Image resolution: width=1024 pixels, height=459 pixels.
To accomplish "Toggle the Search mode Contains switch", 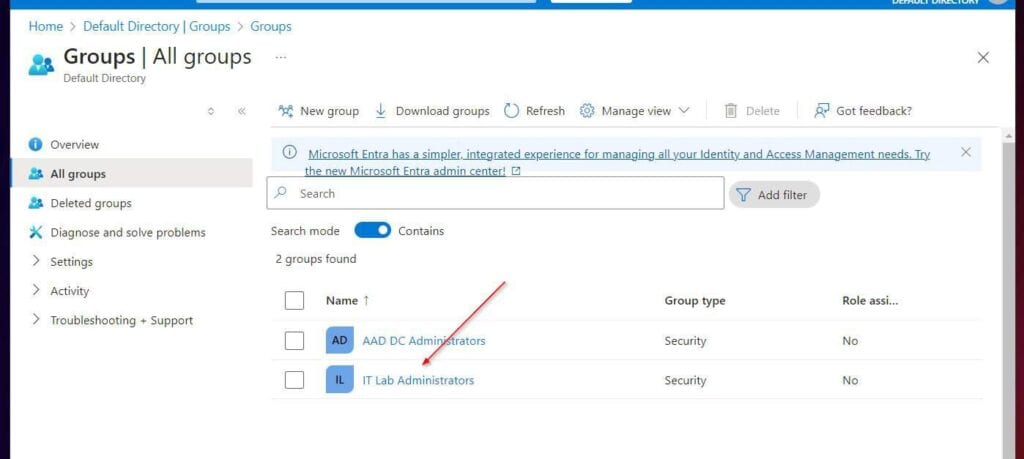I will click(x=372, y=230).
